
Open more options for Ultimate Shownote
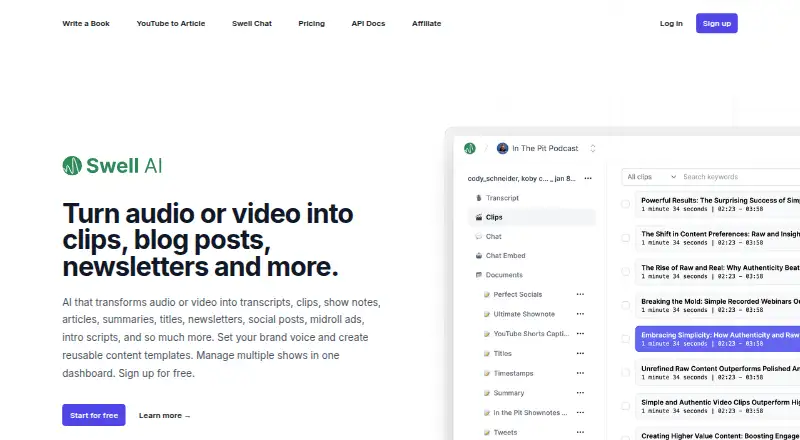(x=580, y=314)
